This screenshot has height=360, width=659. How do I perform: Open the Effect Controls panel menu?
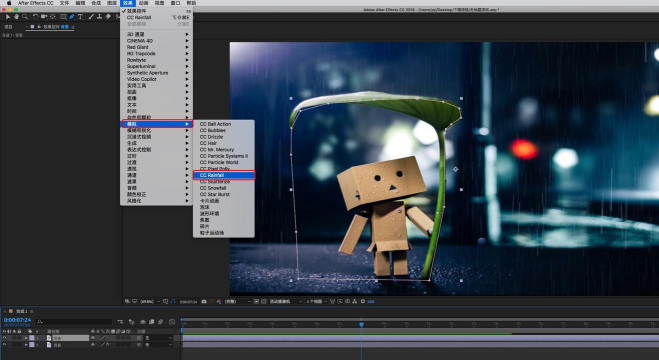tap(73, 27)
